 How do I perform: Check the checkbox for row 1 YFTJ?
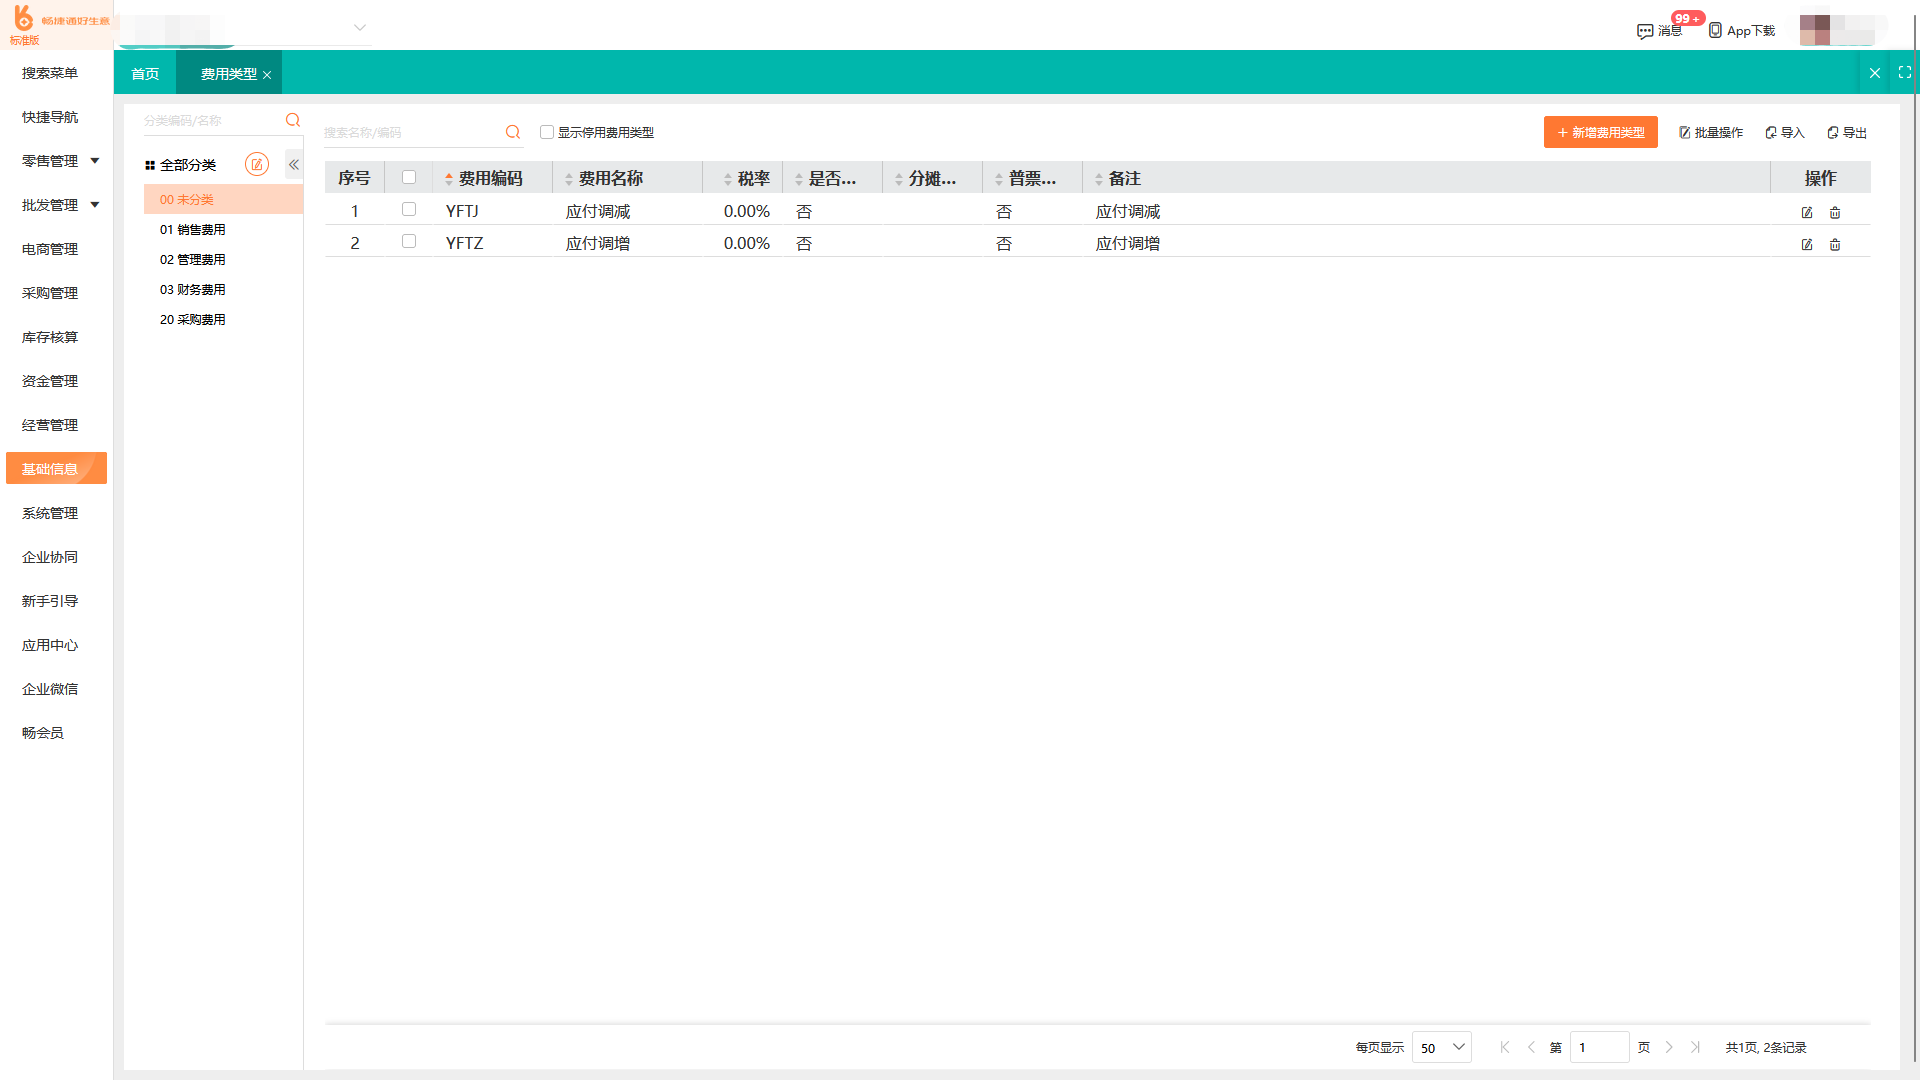(x=409, y=210)
